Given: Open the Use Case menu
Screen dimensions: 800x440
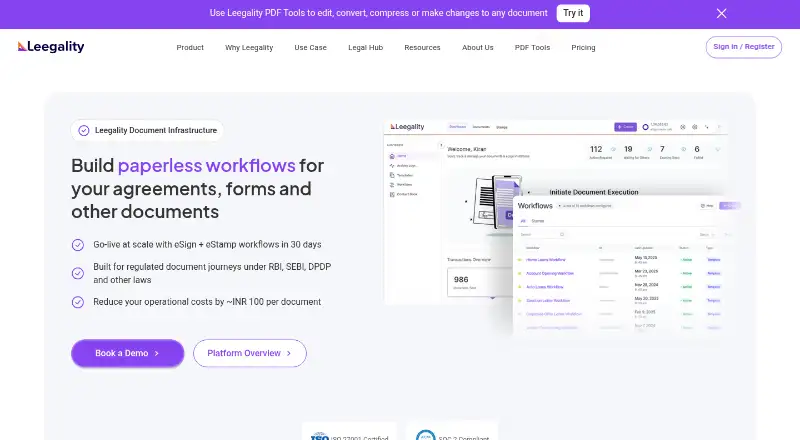Looking at the screenshot, I should coord(310,47).
